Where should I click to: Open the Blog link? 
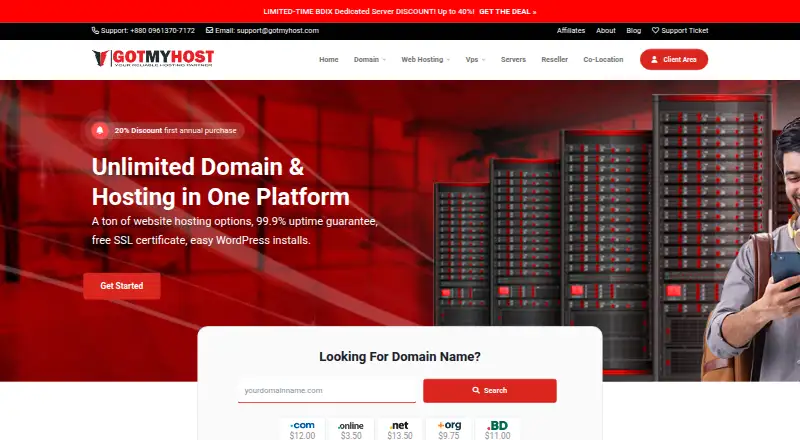(x=634, y=31)
